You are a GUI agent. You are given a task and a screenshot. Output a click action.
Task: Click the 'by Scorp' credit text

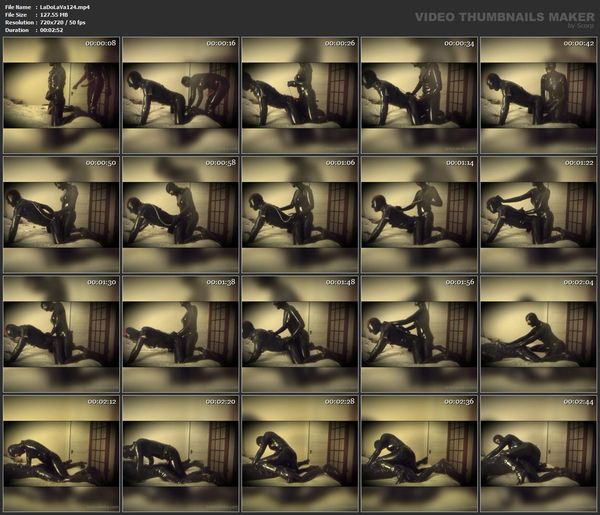point(580,27)
